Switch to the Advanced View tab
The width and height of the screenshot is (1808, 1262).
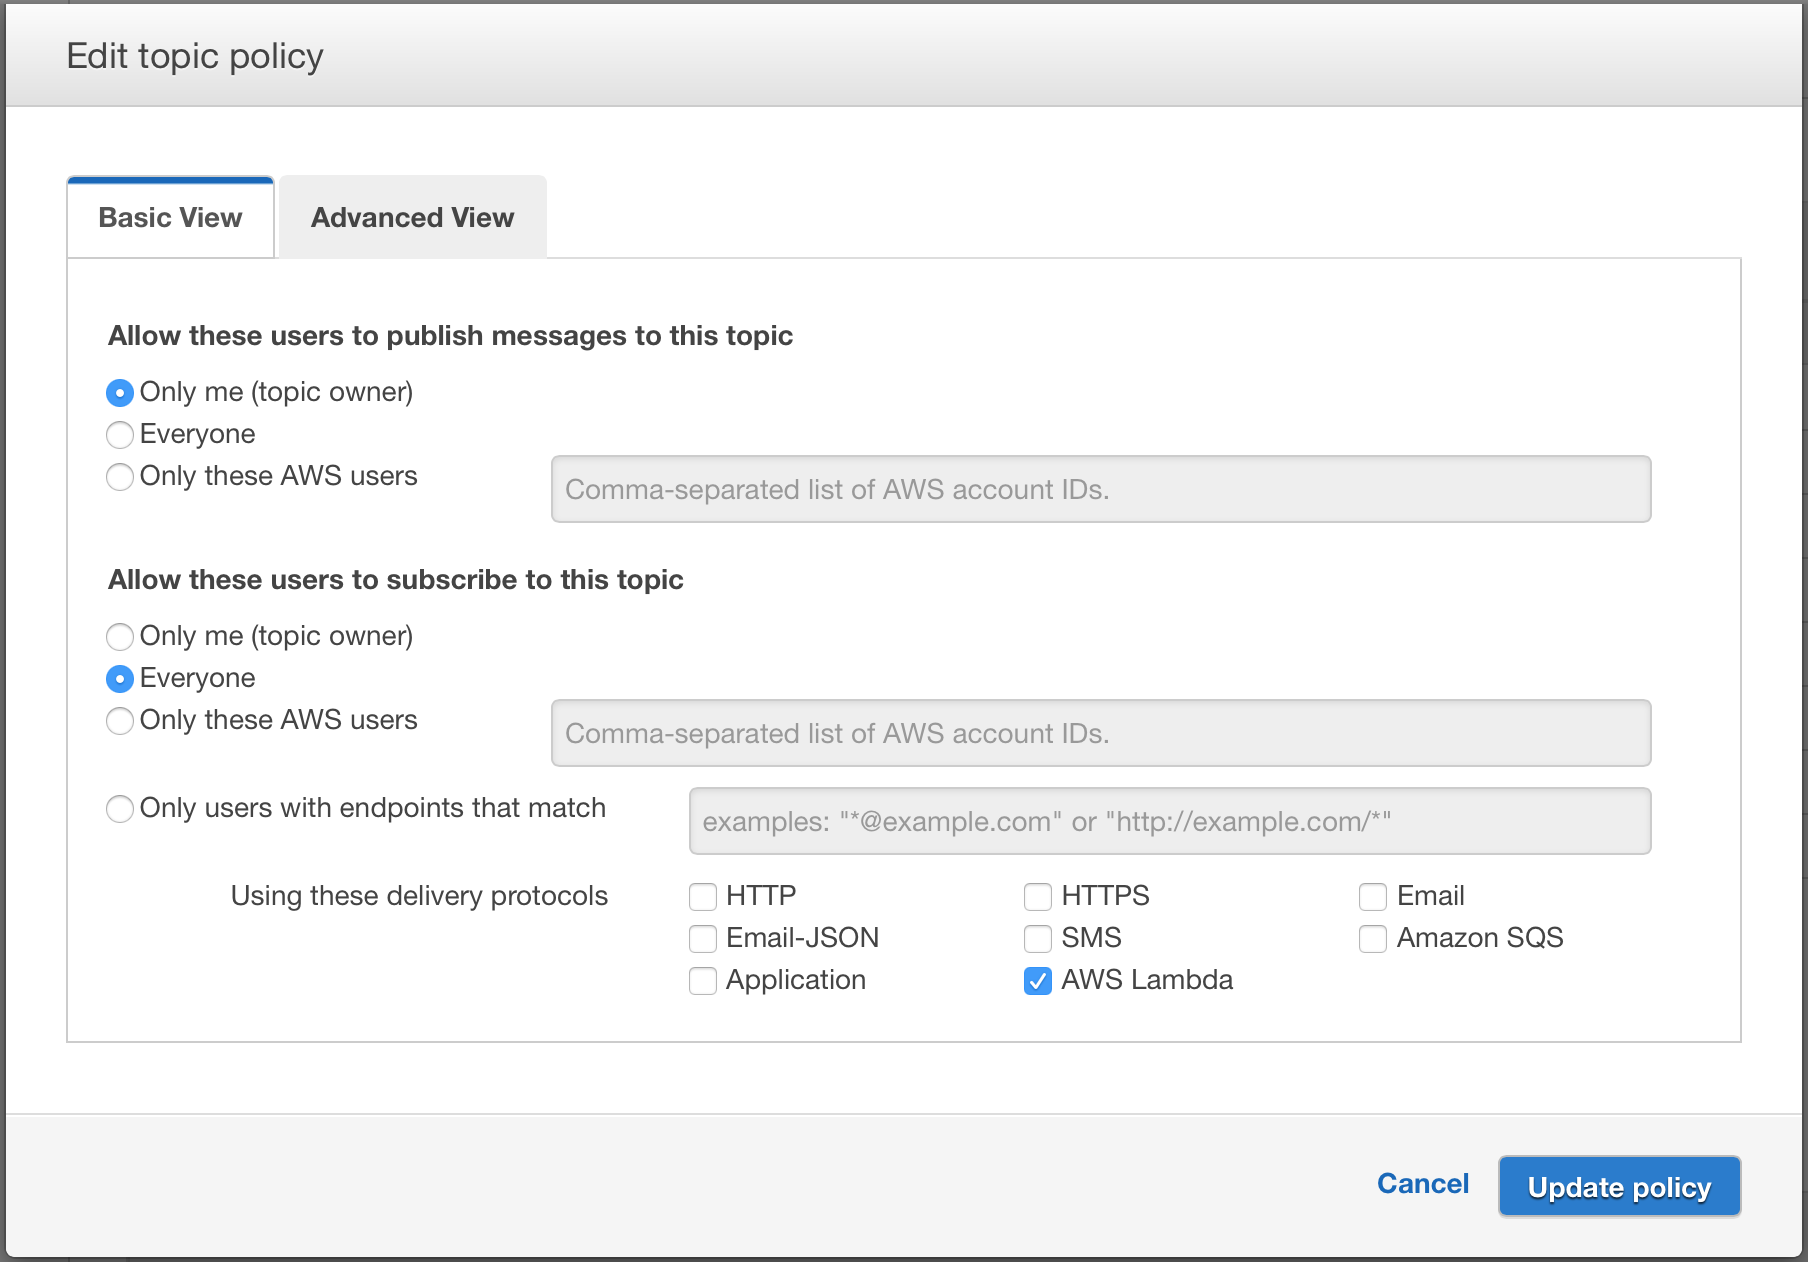(x=411, y=217)
